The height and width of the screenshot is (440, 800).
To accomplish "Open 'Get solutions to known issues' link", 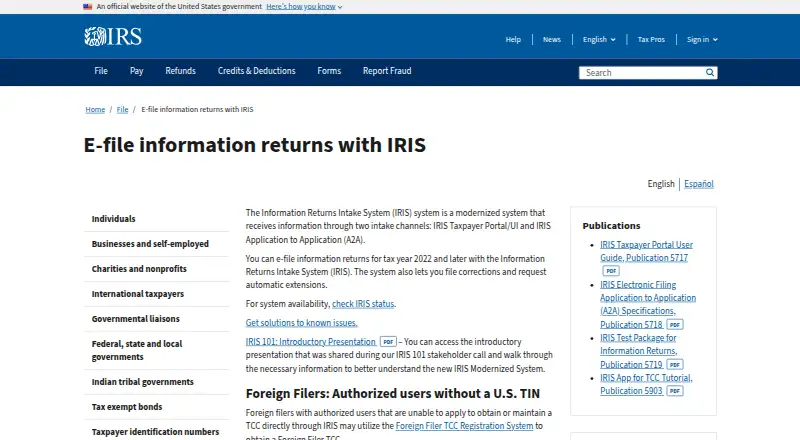I will (x=302, y=323).
